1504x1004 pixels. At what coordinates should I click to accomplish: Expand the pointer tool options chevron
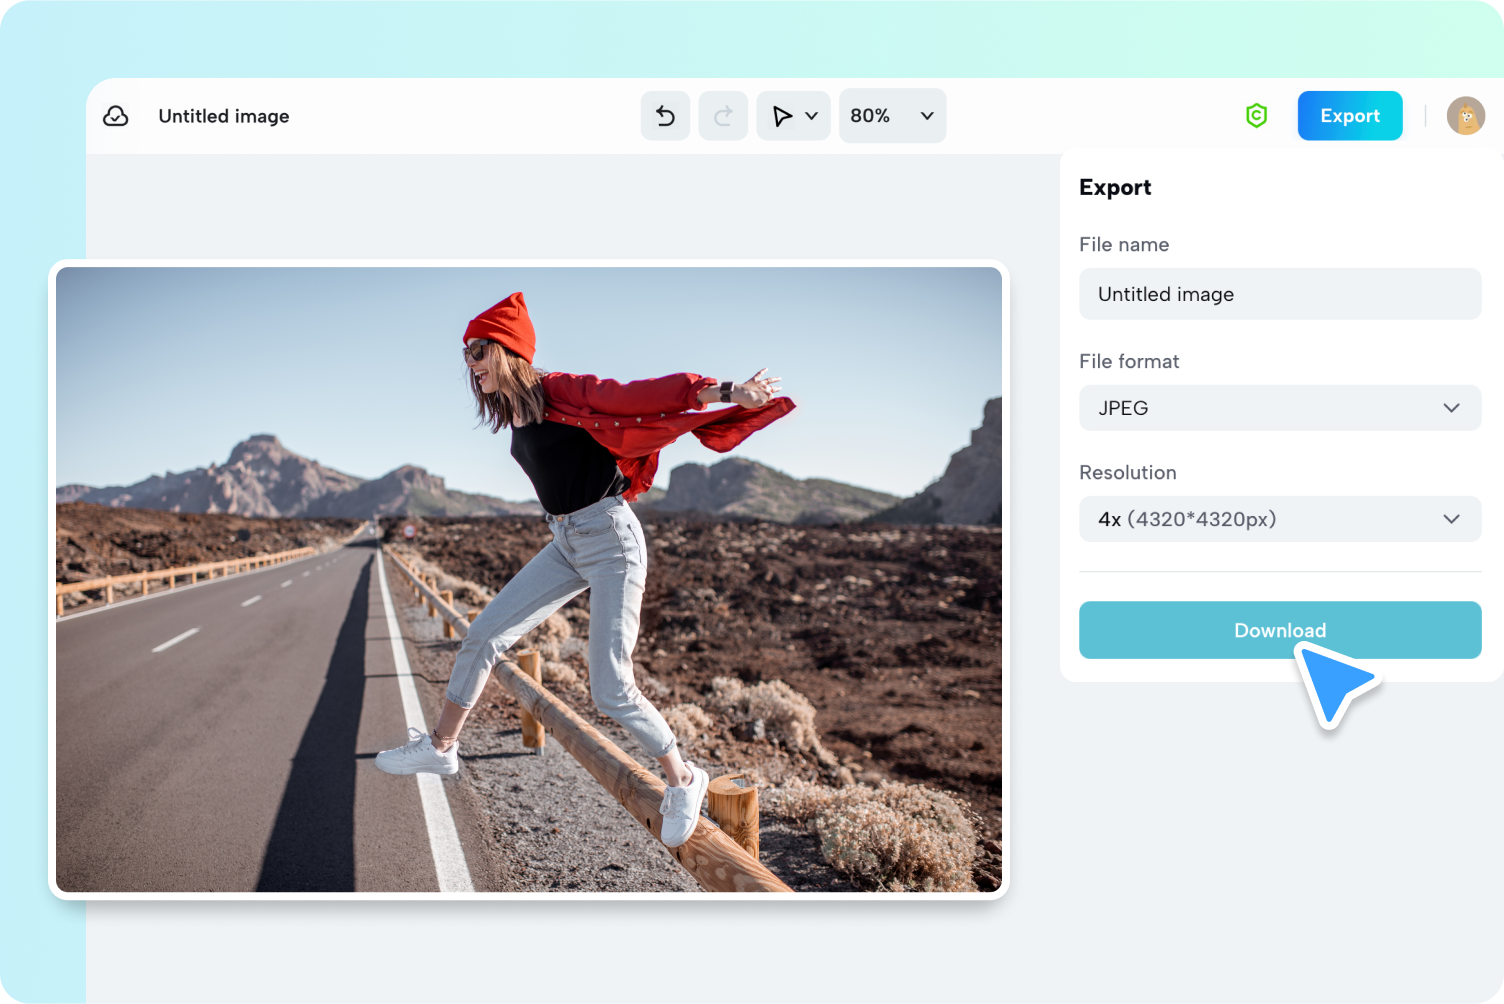[x=812, y=116]
